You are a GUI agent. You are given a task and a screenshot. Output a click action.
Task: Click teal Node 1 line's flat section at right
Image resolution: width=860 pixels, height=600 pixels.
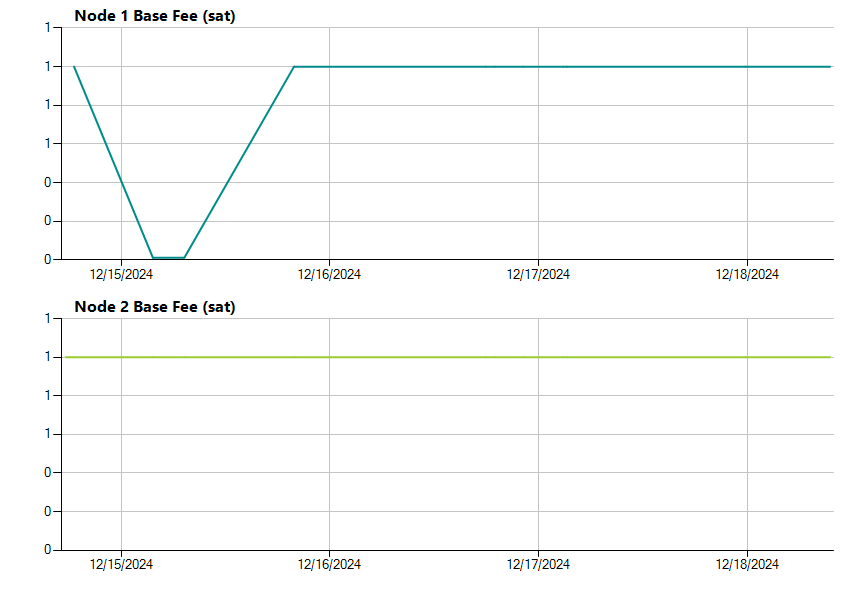(600, 67)
